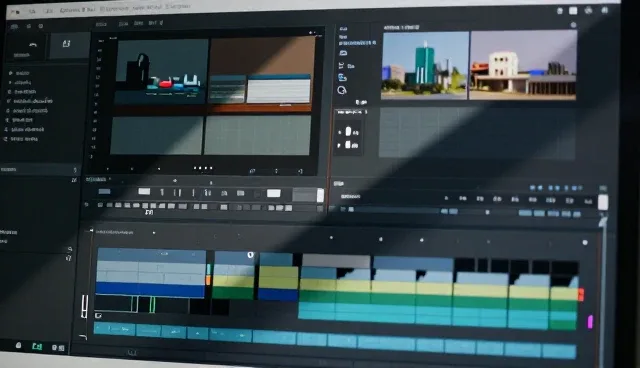This screenshot has height=368, width=640.
Task: Select the first cyan clip on the bottom track
Action: [115, 329]
